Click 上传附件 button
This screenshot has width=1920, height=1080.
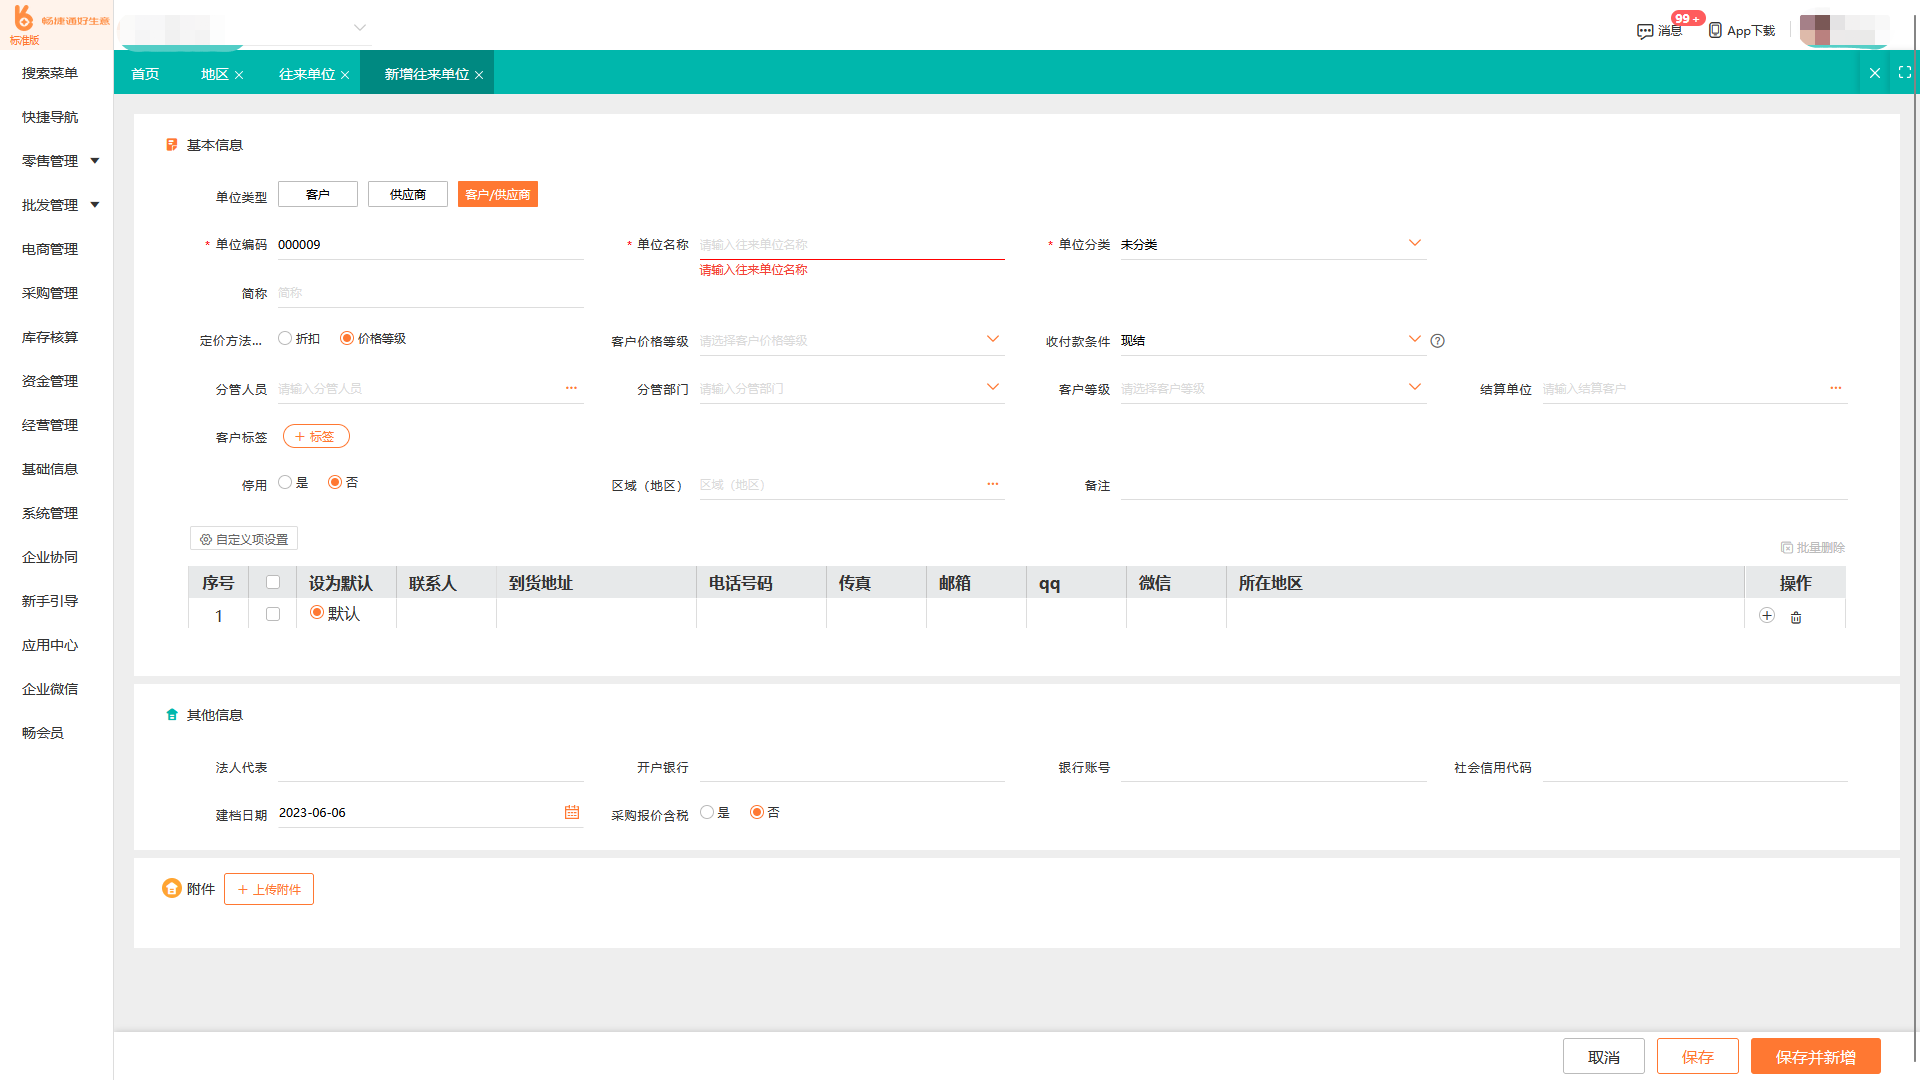click(268, 889)
